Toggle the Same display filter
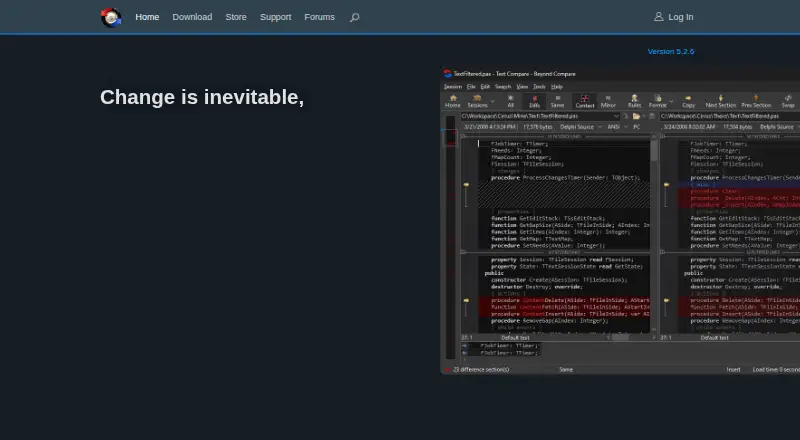The width and height of the screenshot is (800, 440). pos(557,101)
